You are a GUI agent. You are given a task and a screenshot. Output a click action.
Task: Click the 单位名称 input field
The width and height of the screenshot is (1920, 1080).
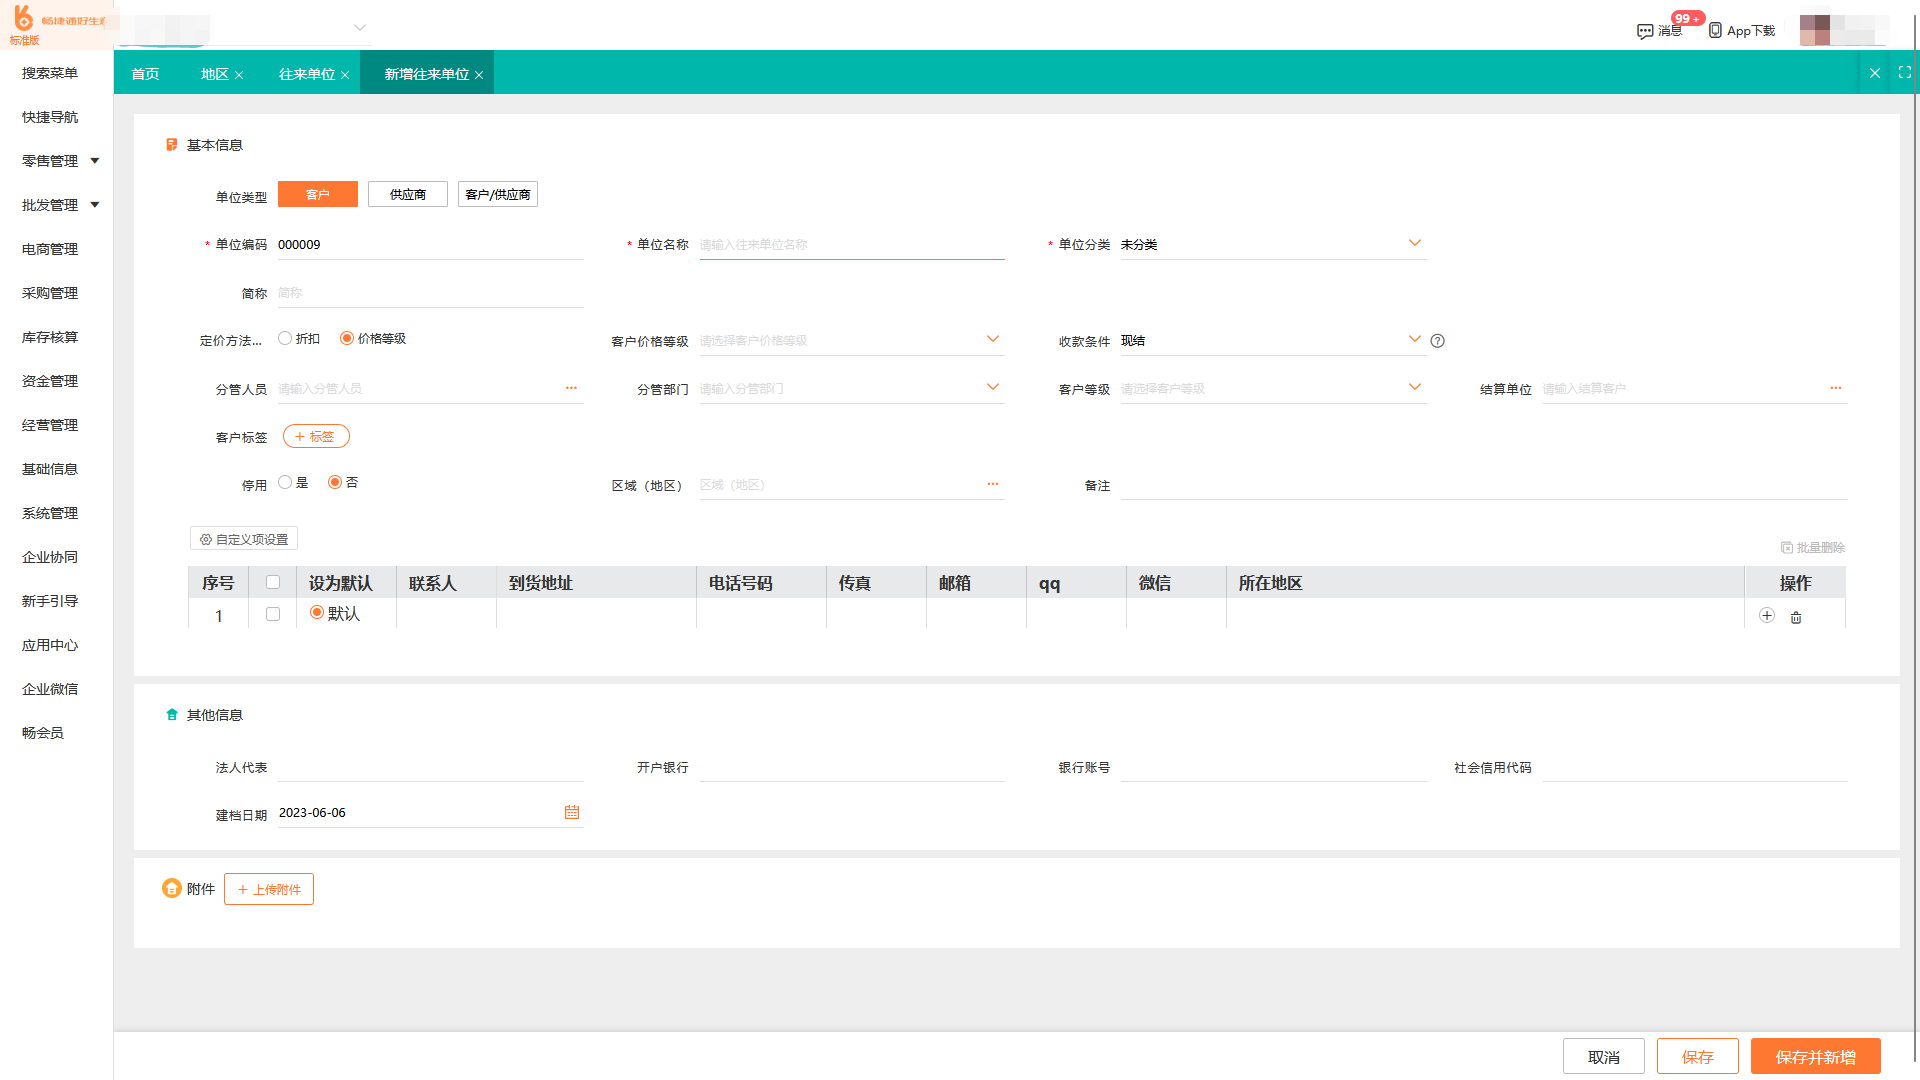851,244
